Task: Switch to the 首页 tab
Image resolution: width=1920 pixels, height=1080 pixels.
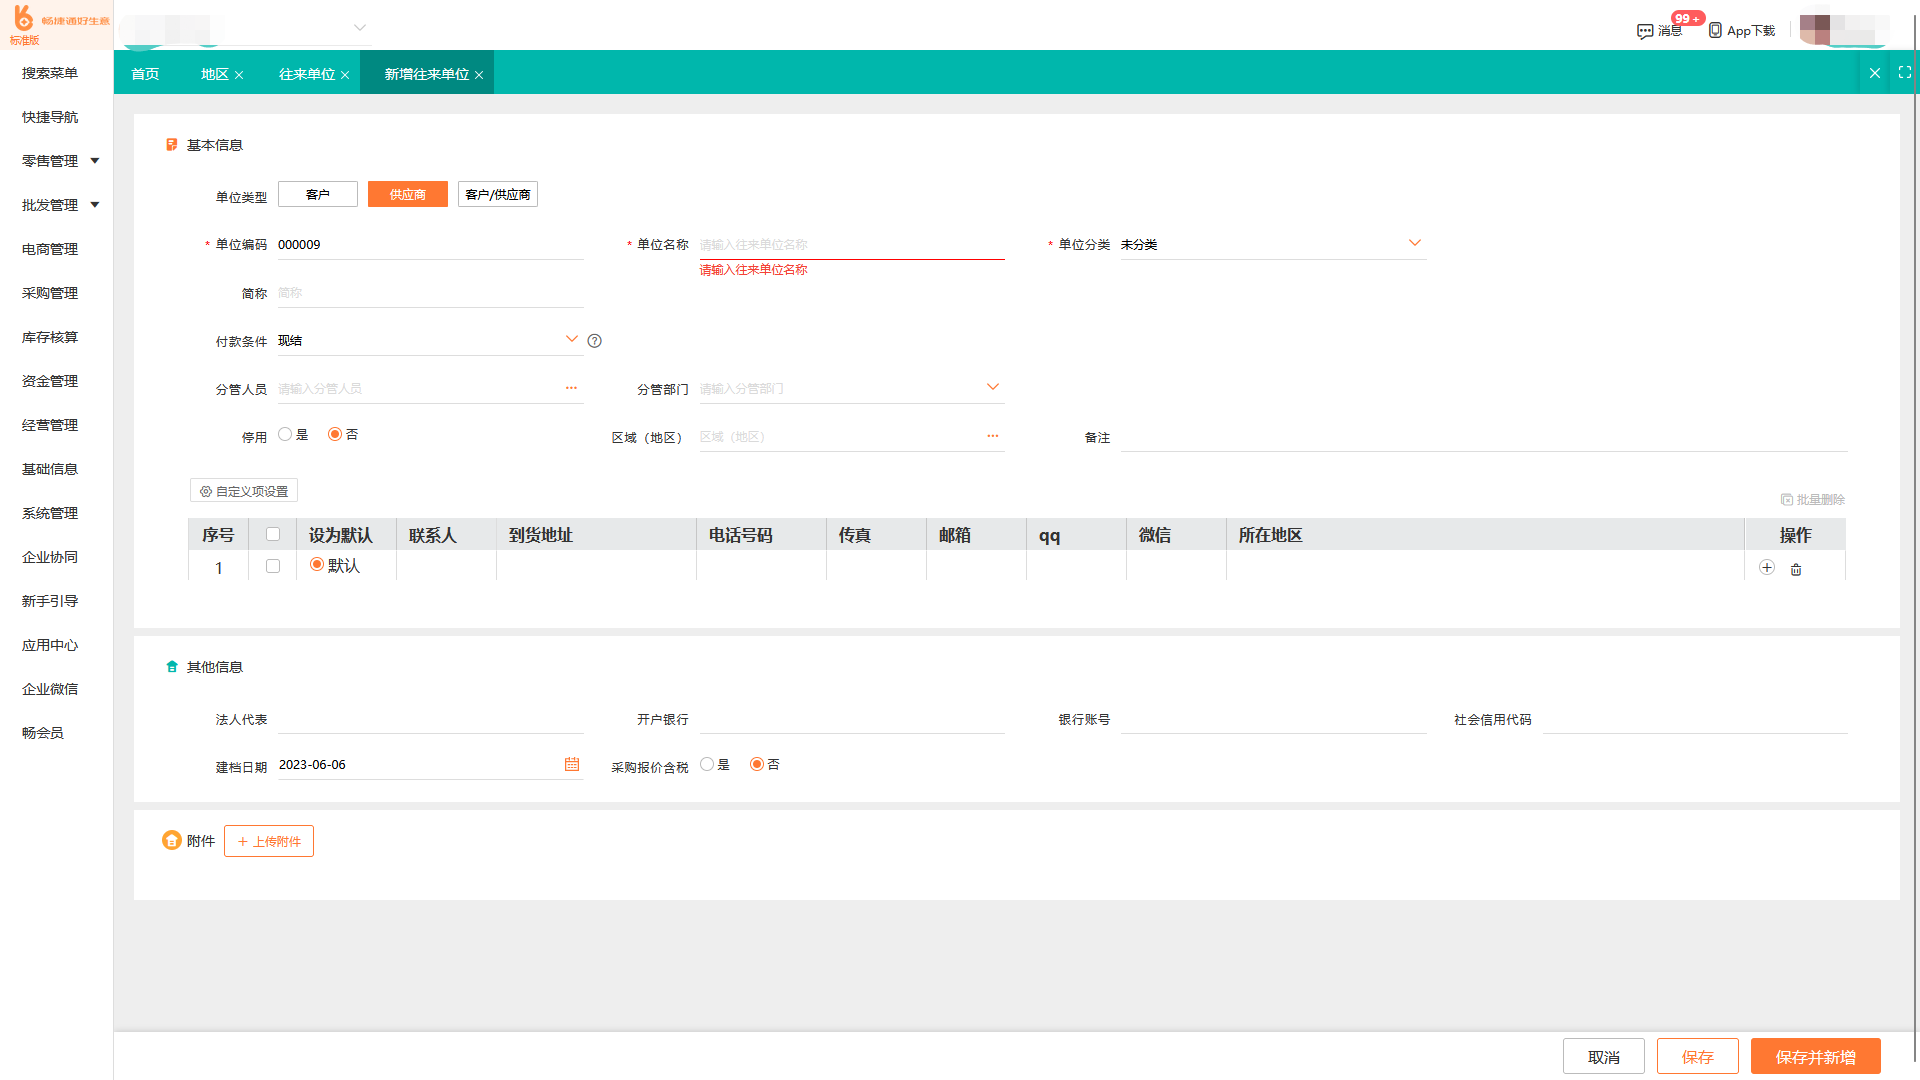Action: pos(144,73)
